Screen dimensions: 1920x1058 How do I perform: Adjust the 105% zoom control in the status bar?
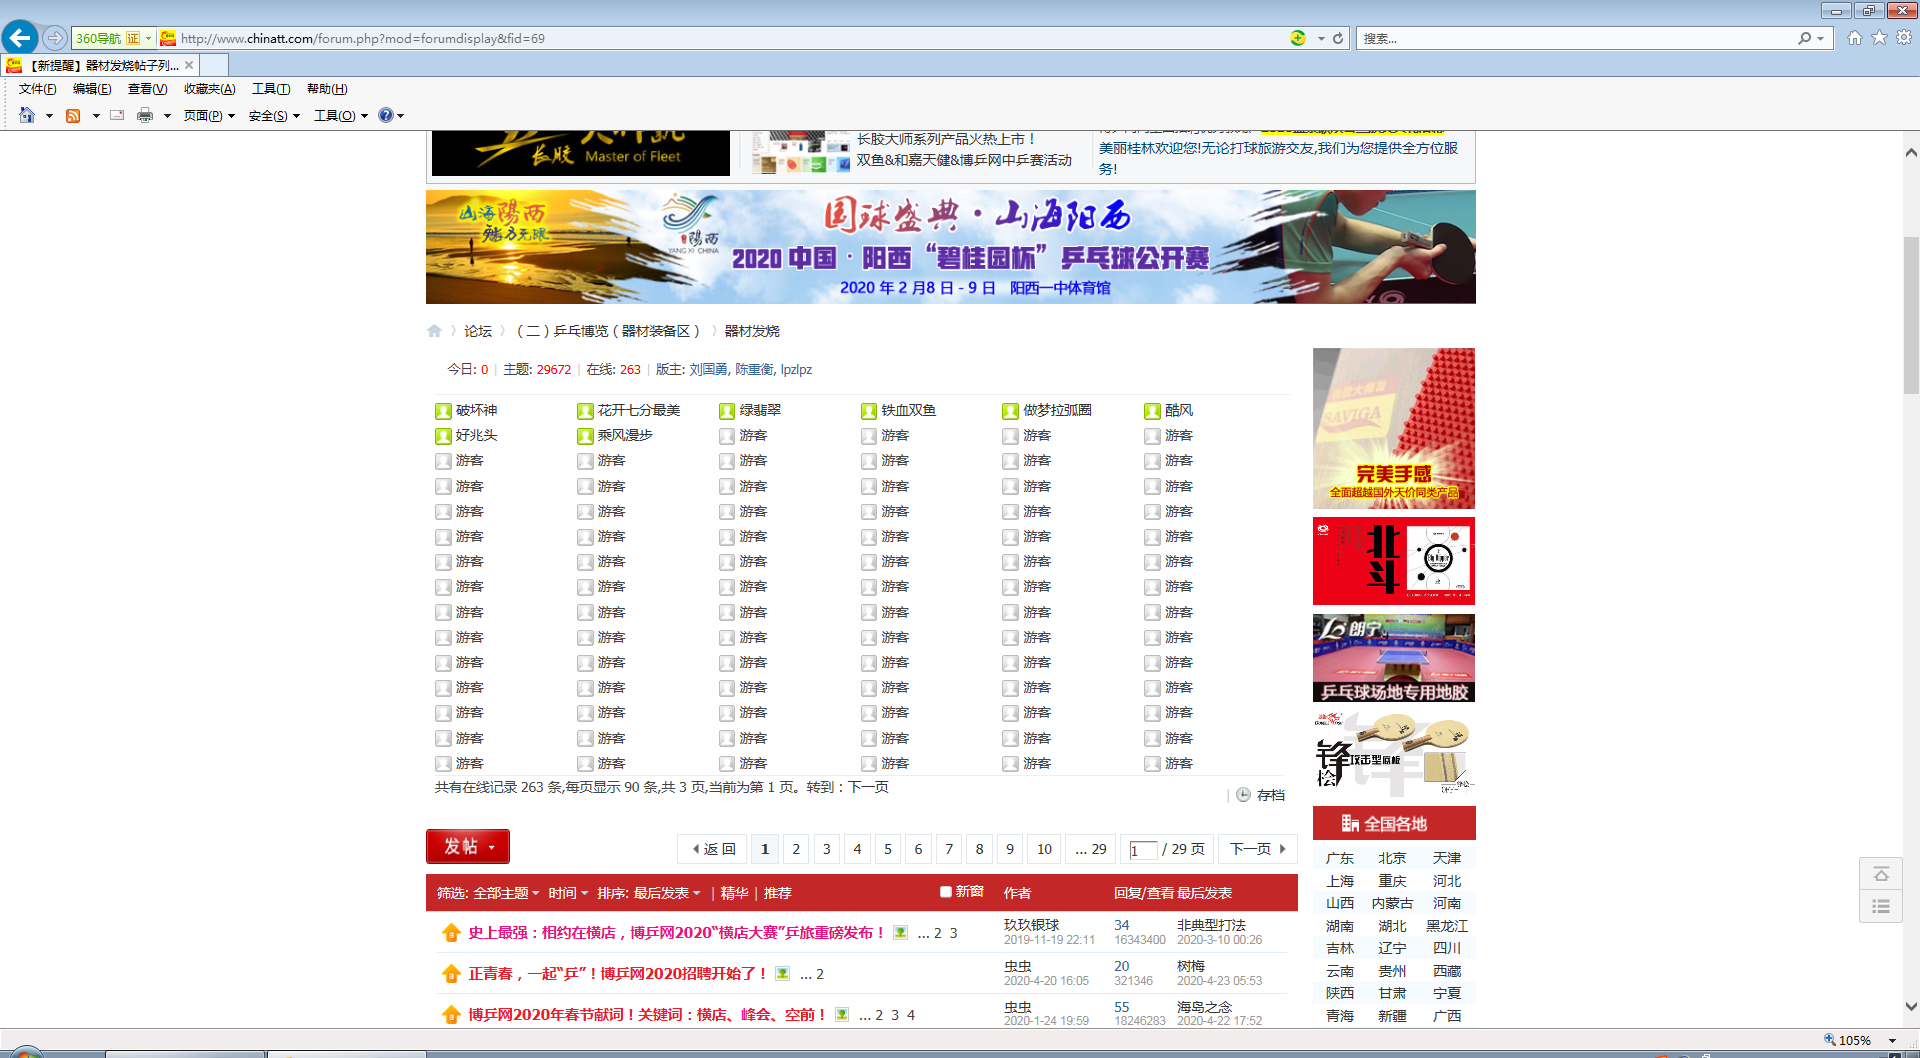pyautogui.click(x=1852, y=1040)
